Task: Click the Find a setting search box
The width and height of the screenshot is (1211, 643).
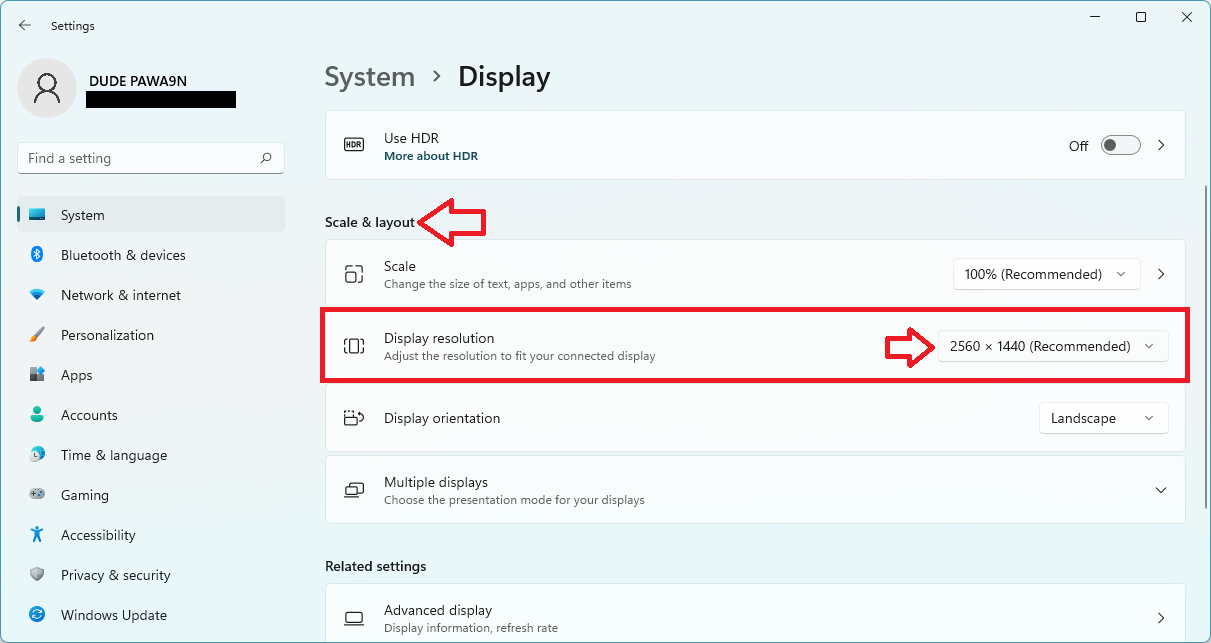Action: coord(150,158)
